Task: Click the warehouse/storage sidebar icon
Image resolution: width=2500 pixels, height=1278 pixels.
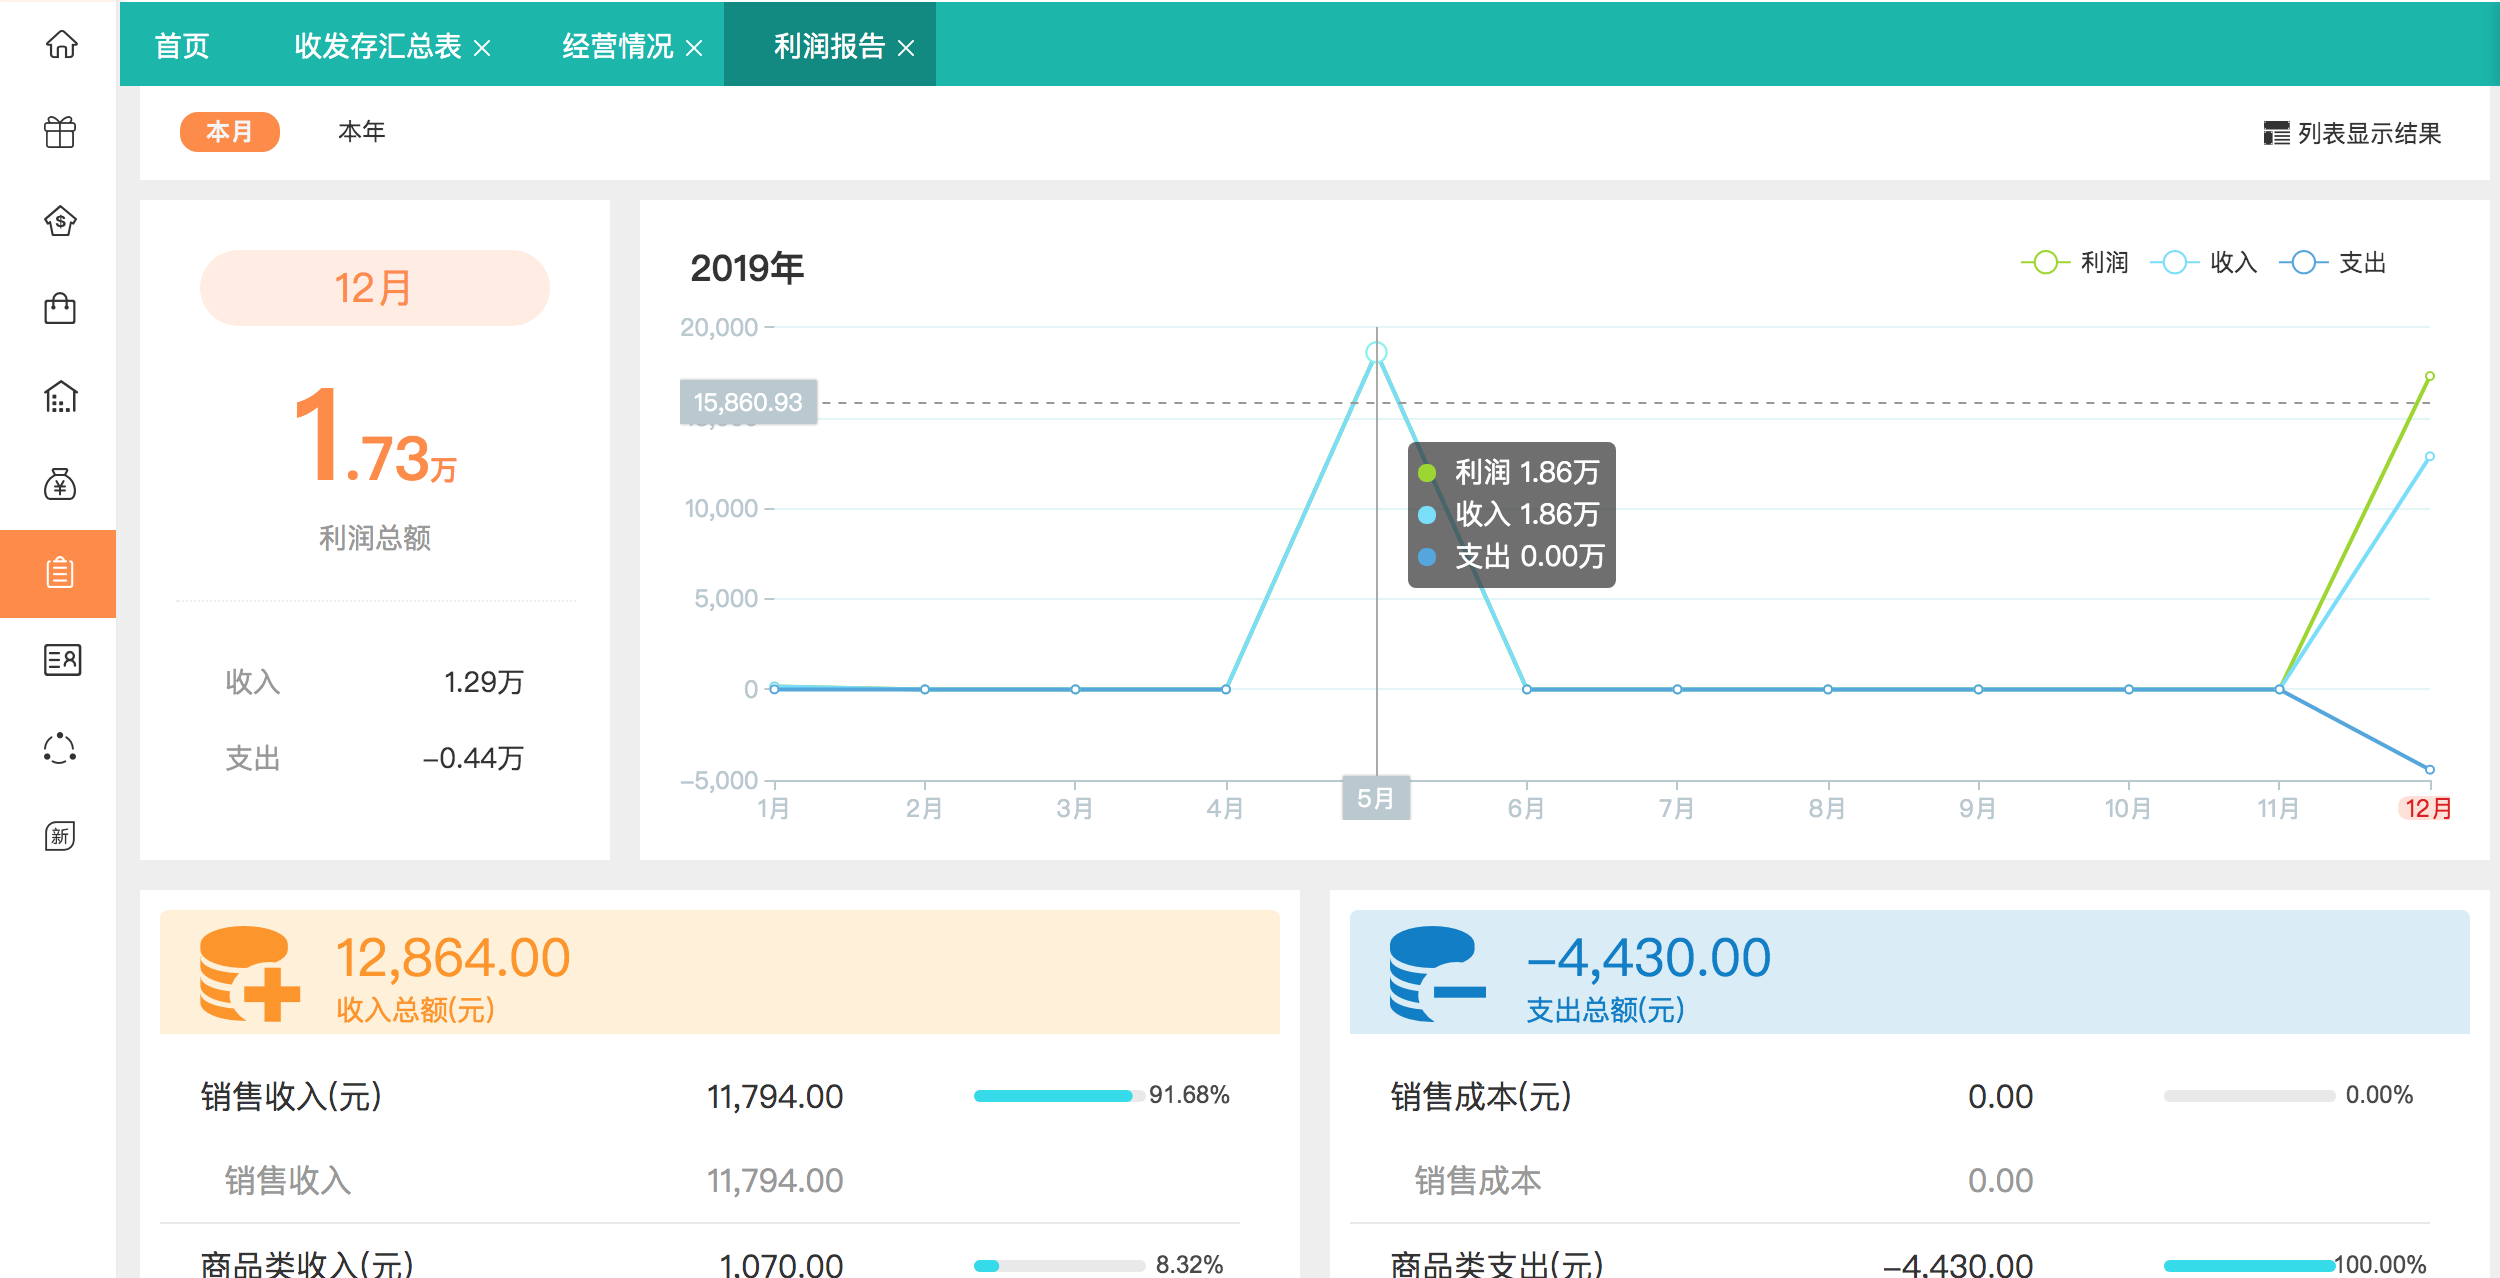Action: tap(64, 396)
